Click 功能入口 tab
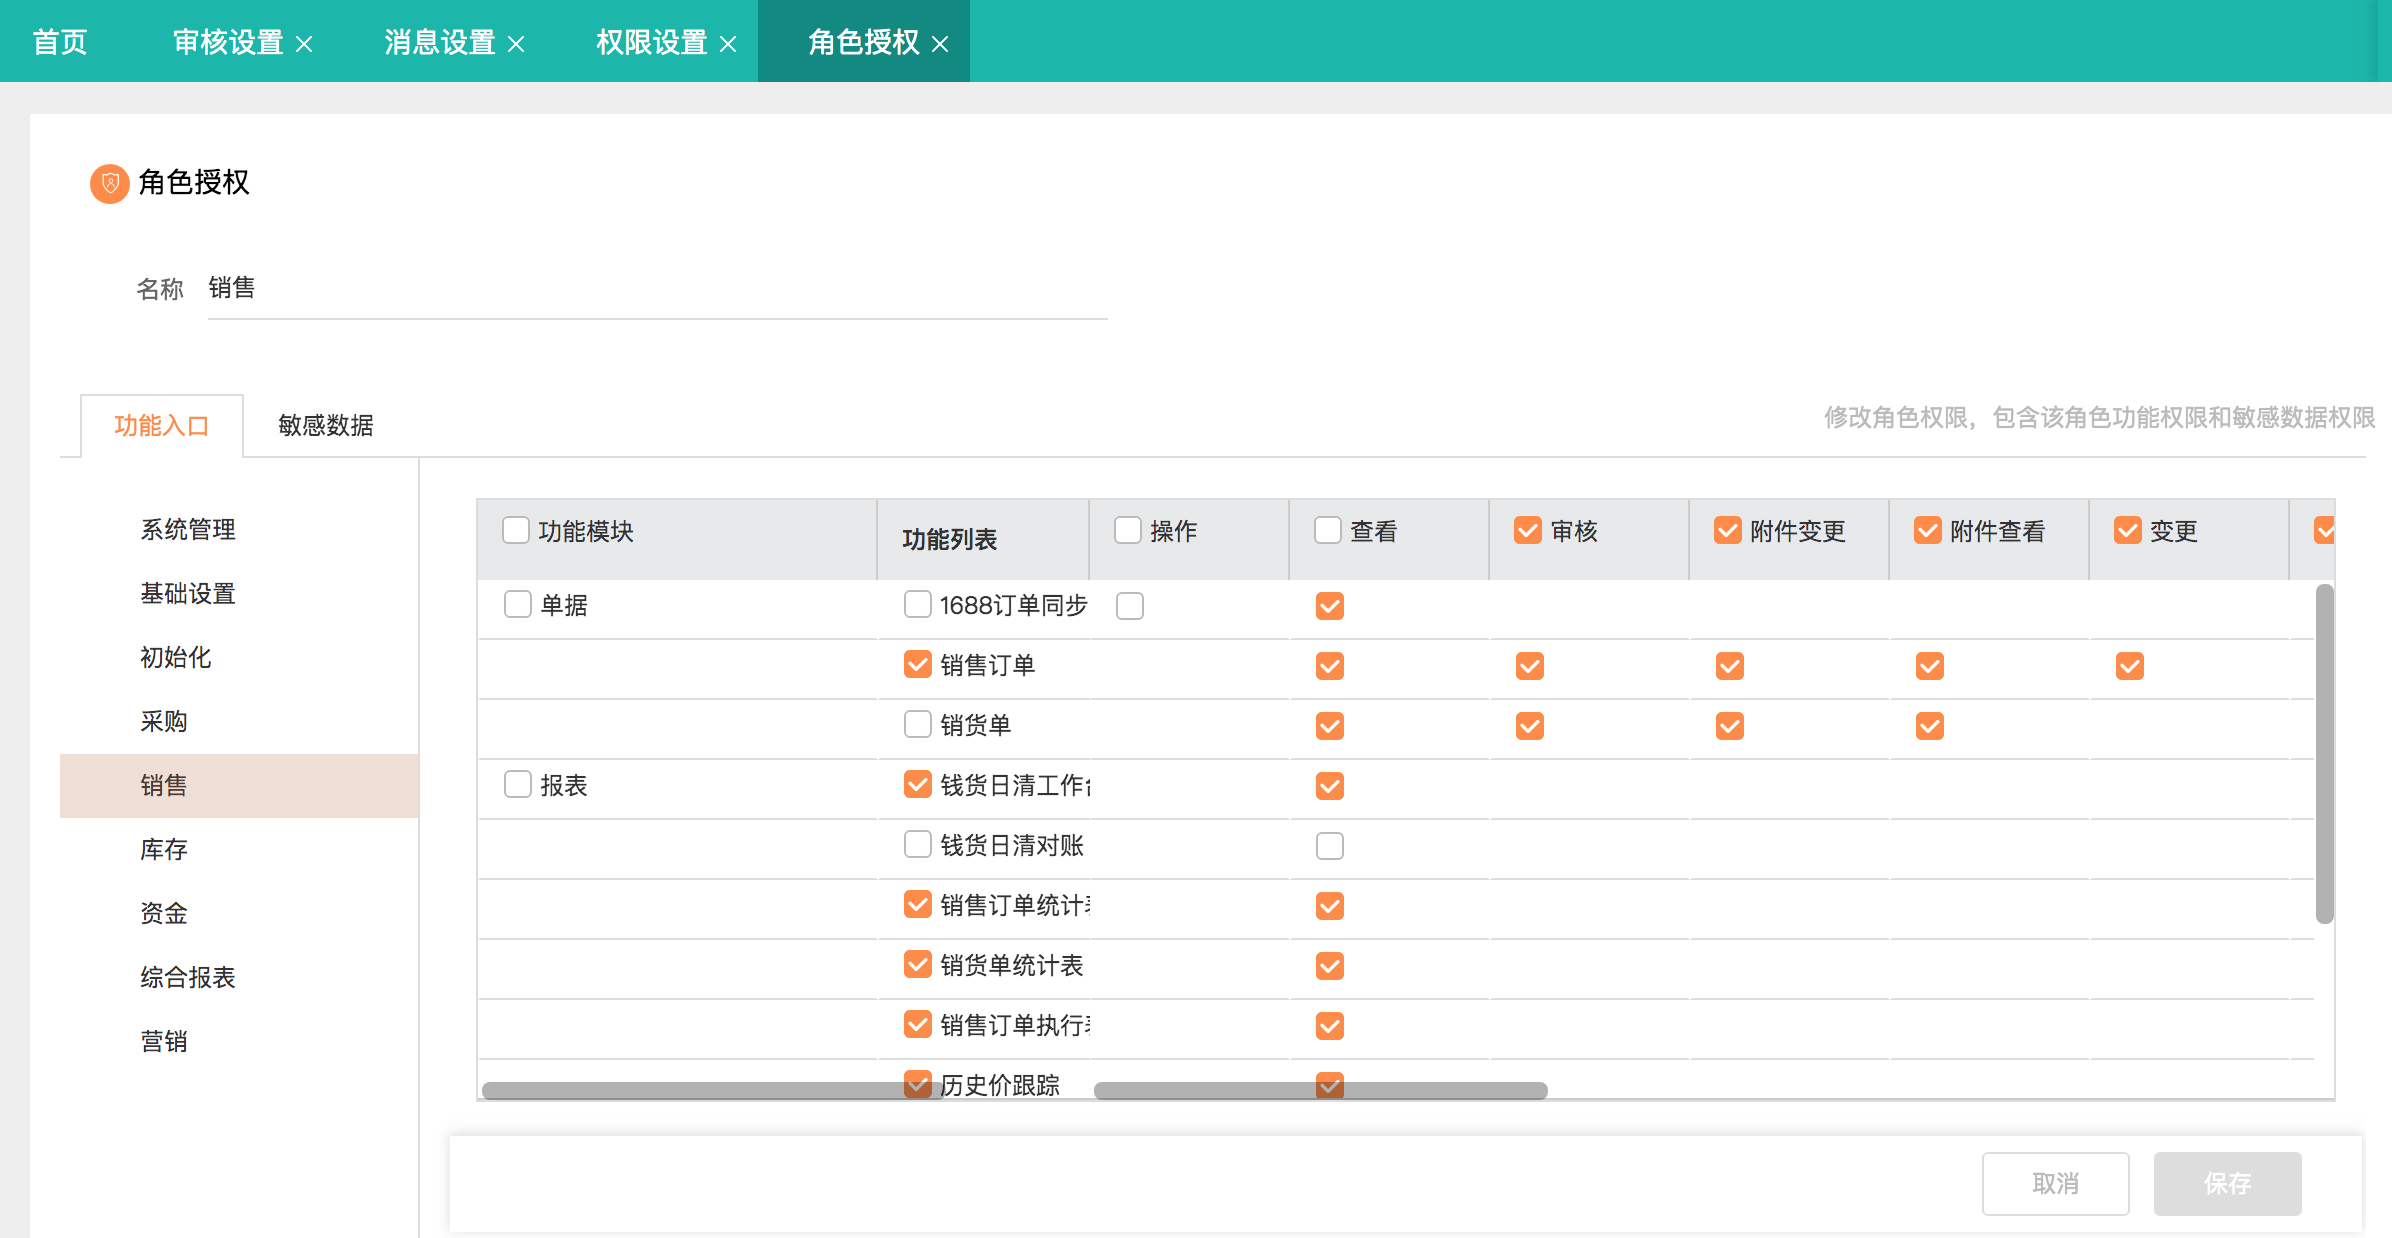2392x1238 pixels. [158, 423]
